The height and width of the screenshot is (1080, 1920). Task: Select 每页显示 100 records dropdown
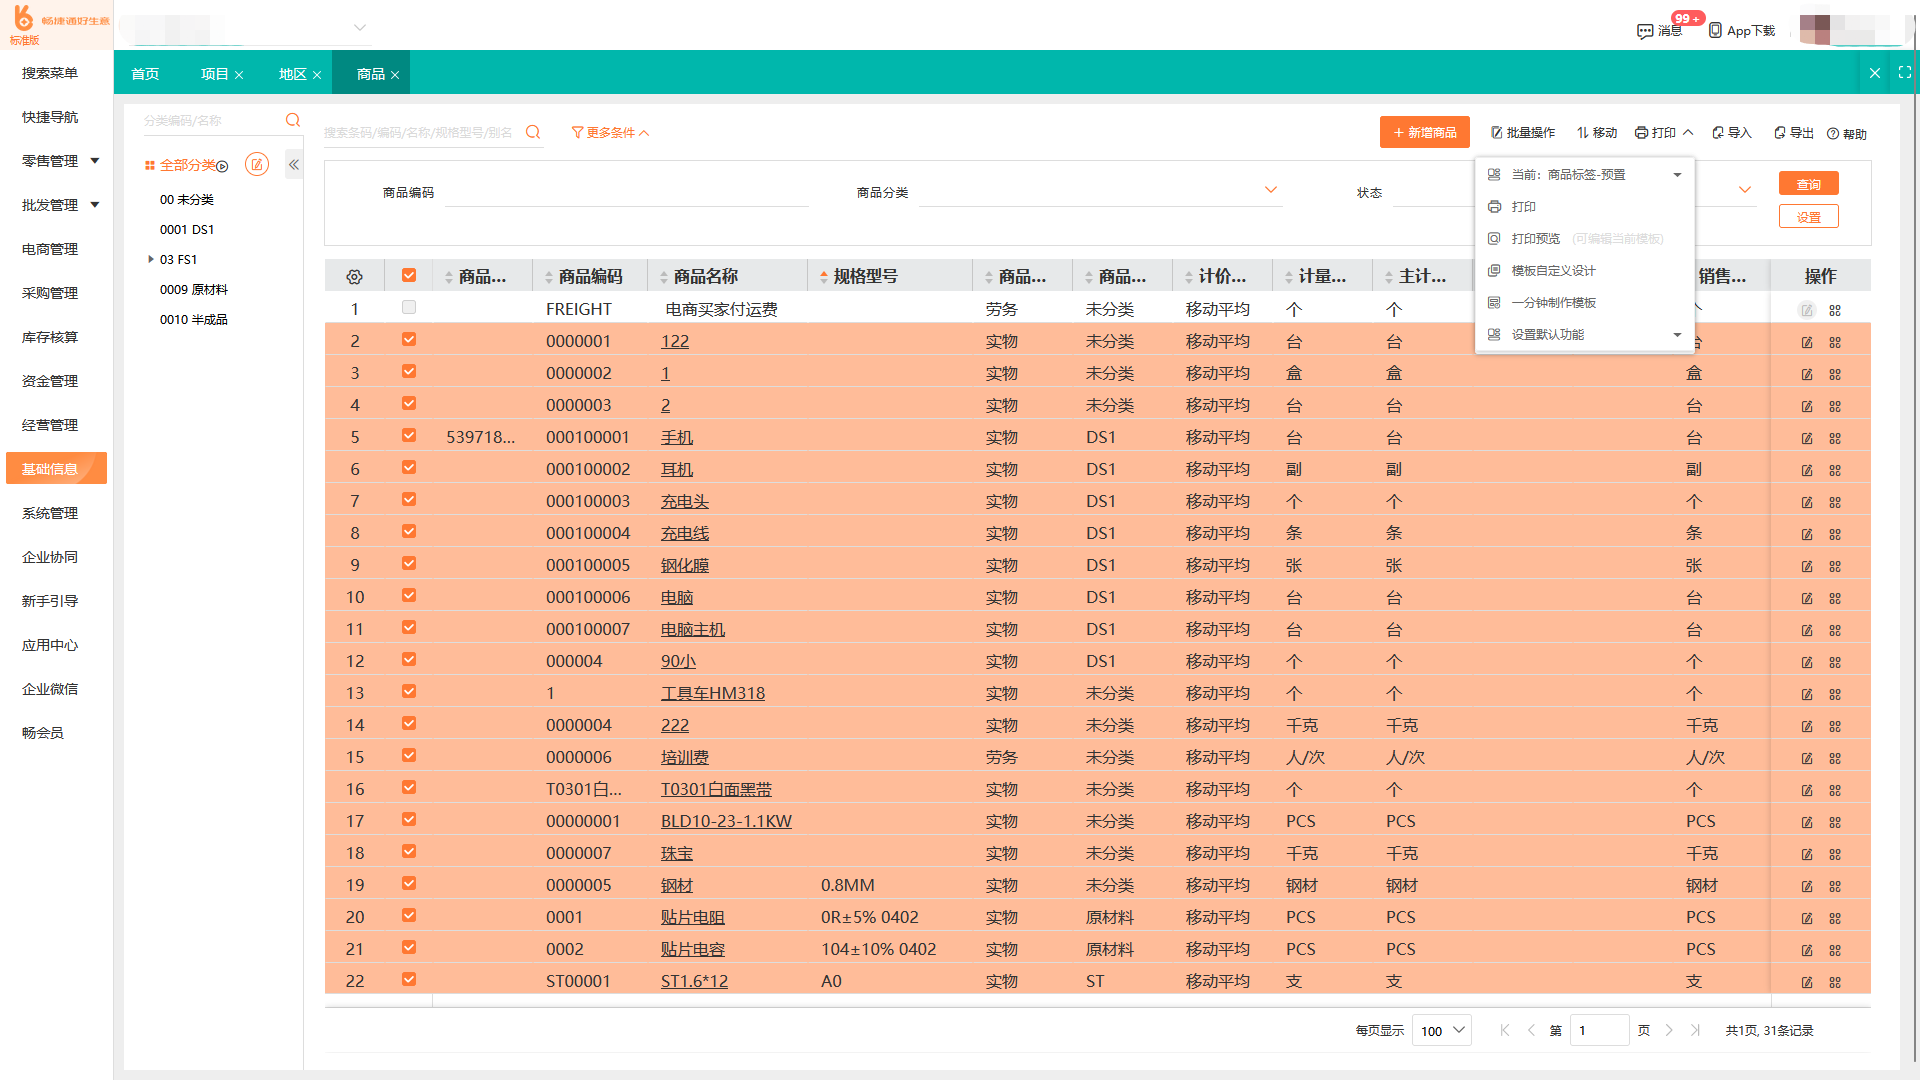[x=1440, y=1030]
